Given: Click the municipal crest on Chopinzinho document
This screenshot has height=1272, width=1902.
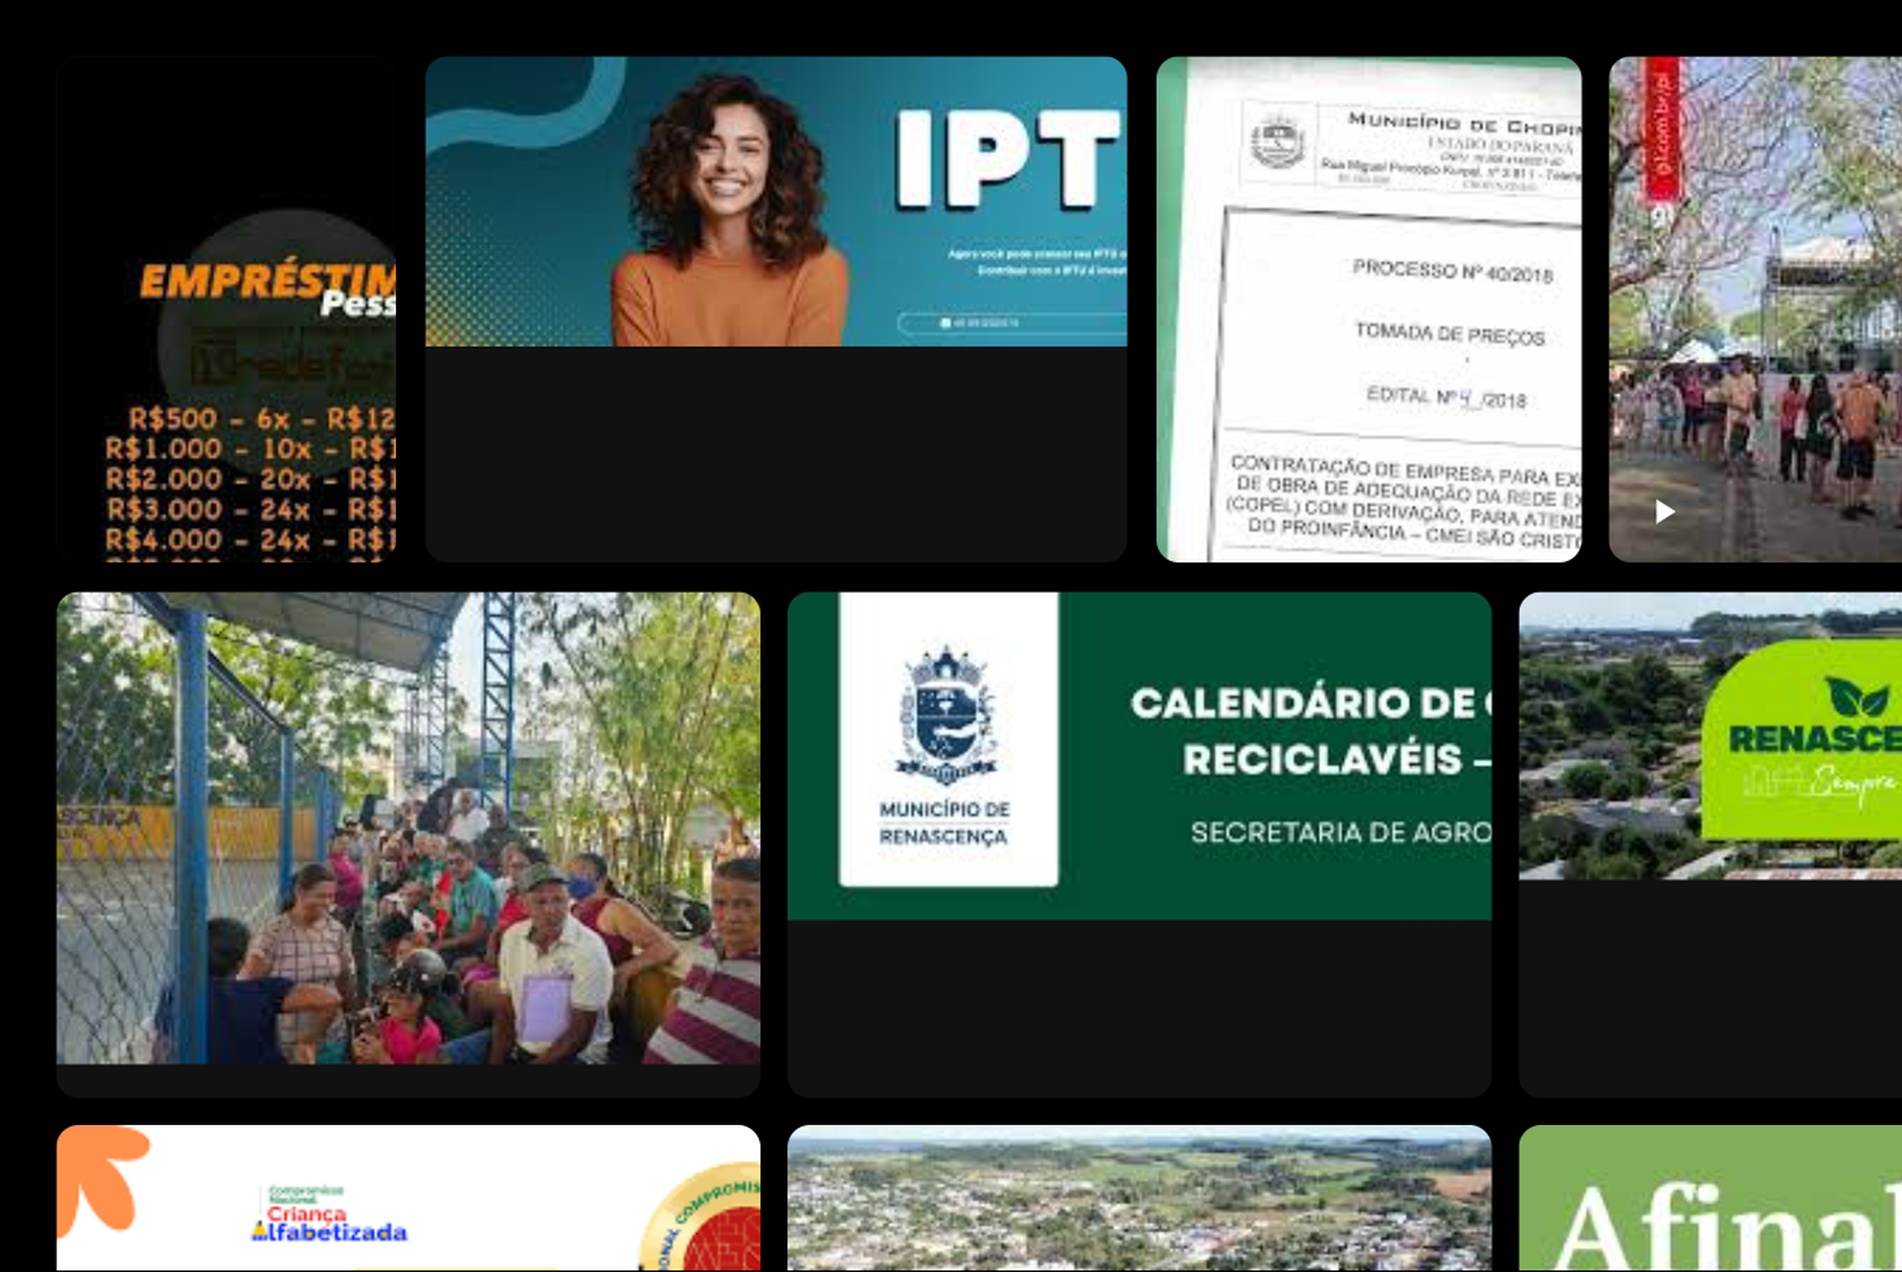Looking at the screenshot, I should (1277, 140).
